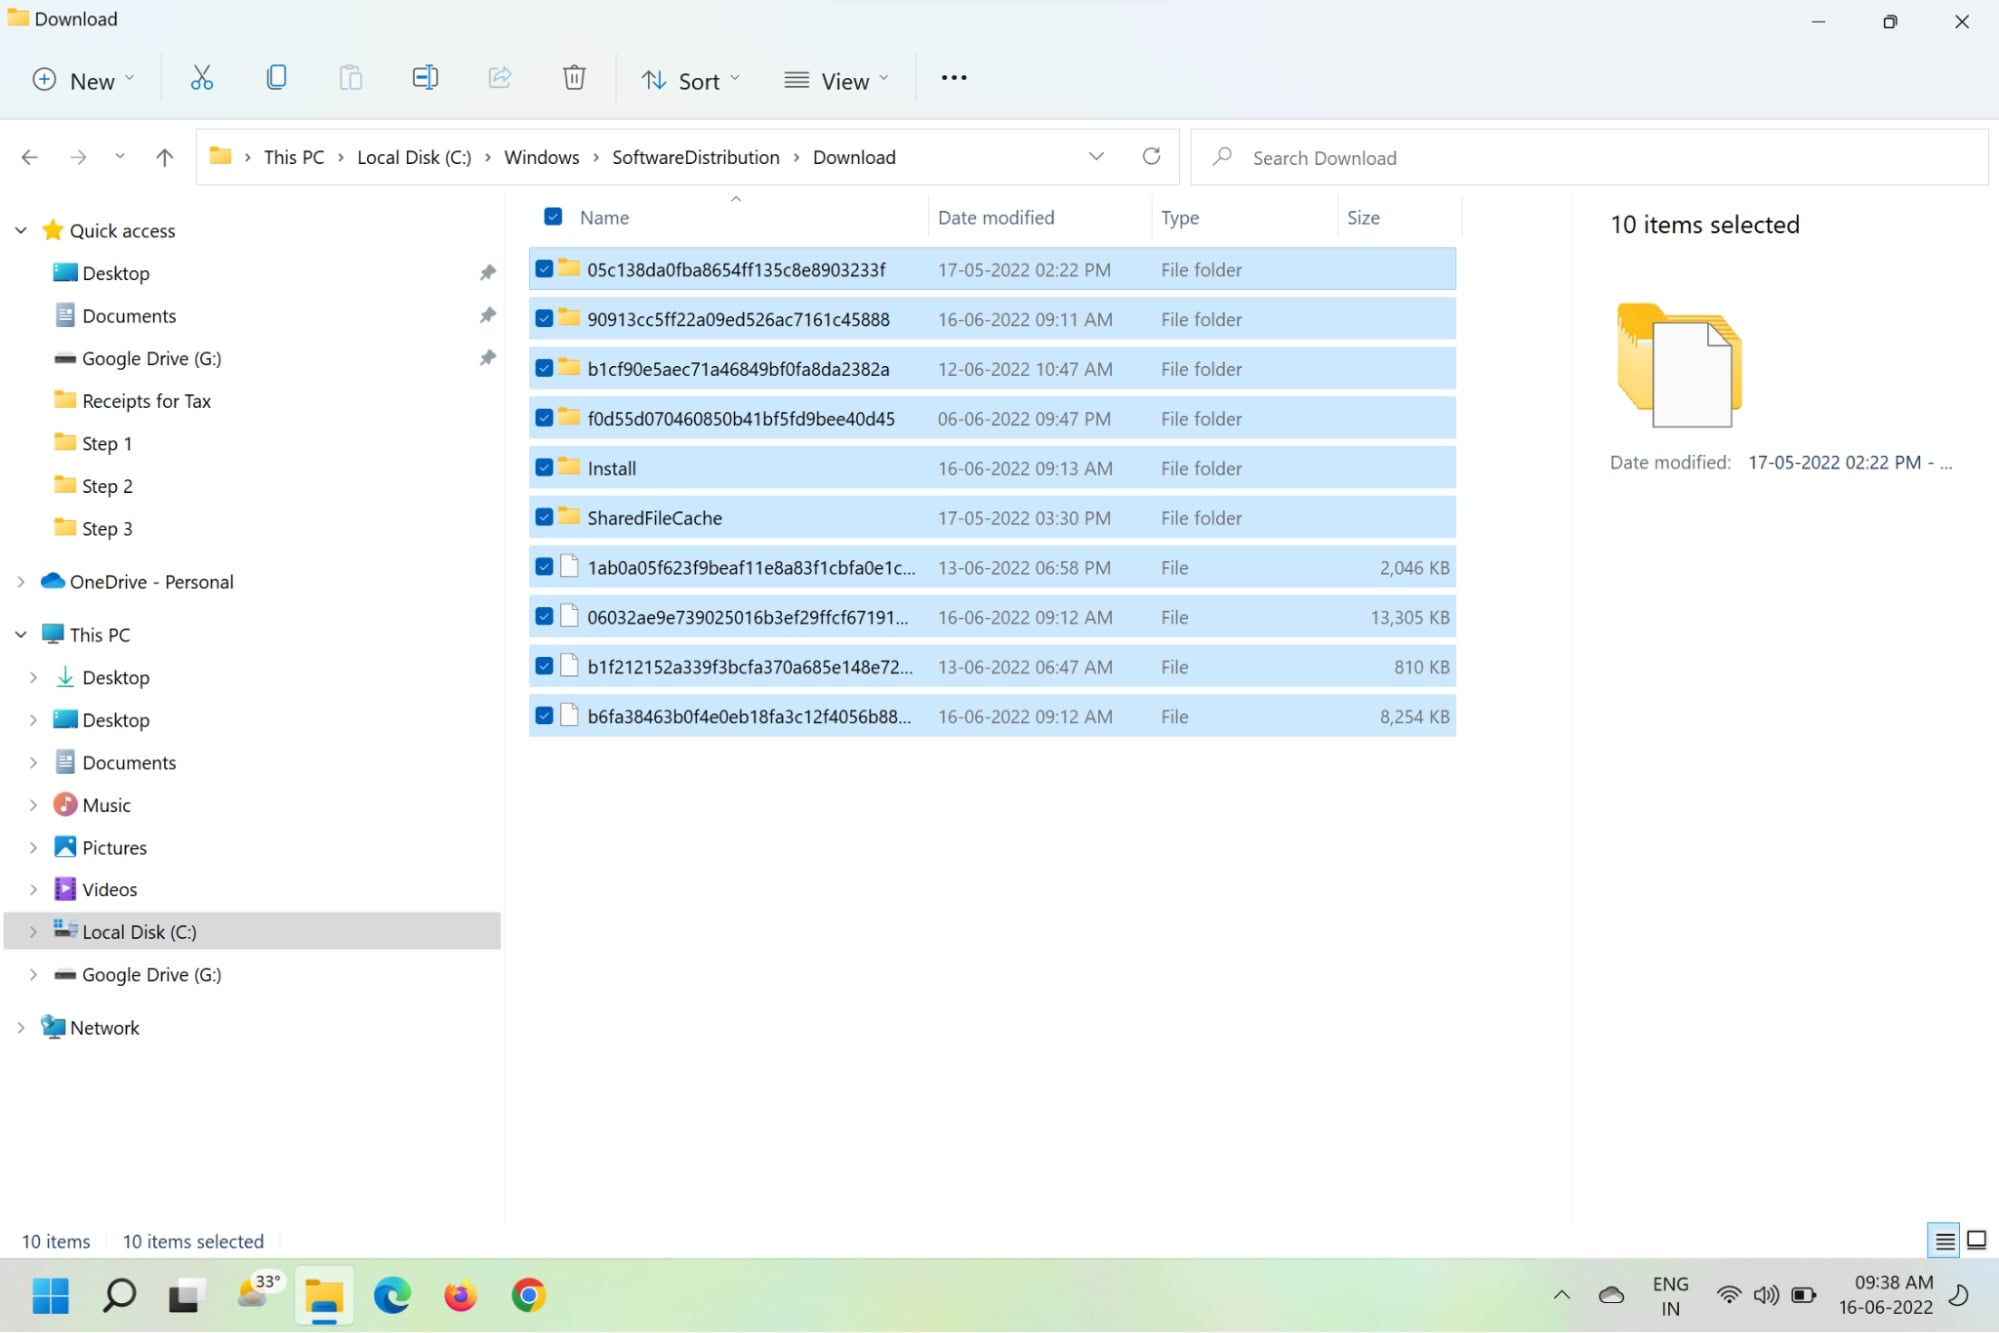Expand the OneDrive - Personal tree item
The width and height of the screenshot is (1999, 1333).
point(21,581)
